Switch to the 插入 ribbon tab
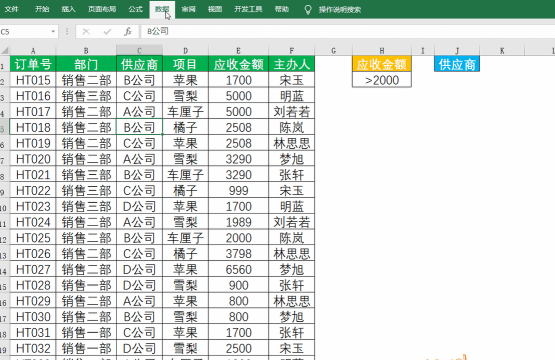 click(68, 9)
